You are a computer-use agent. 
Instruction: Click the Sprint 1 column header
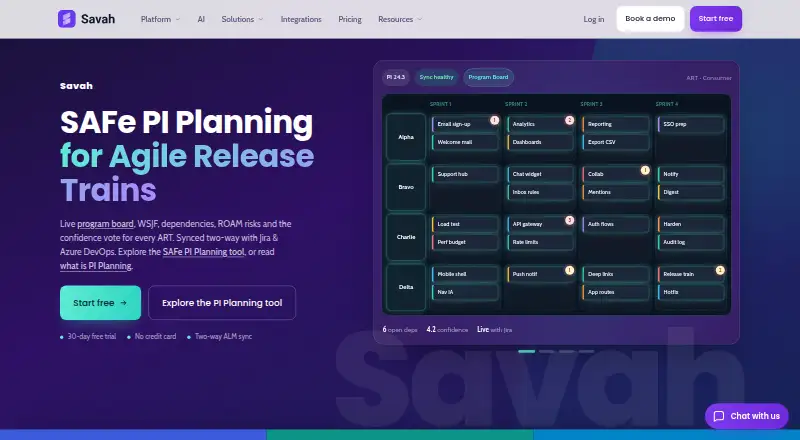(440, 104)
